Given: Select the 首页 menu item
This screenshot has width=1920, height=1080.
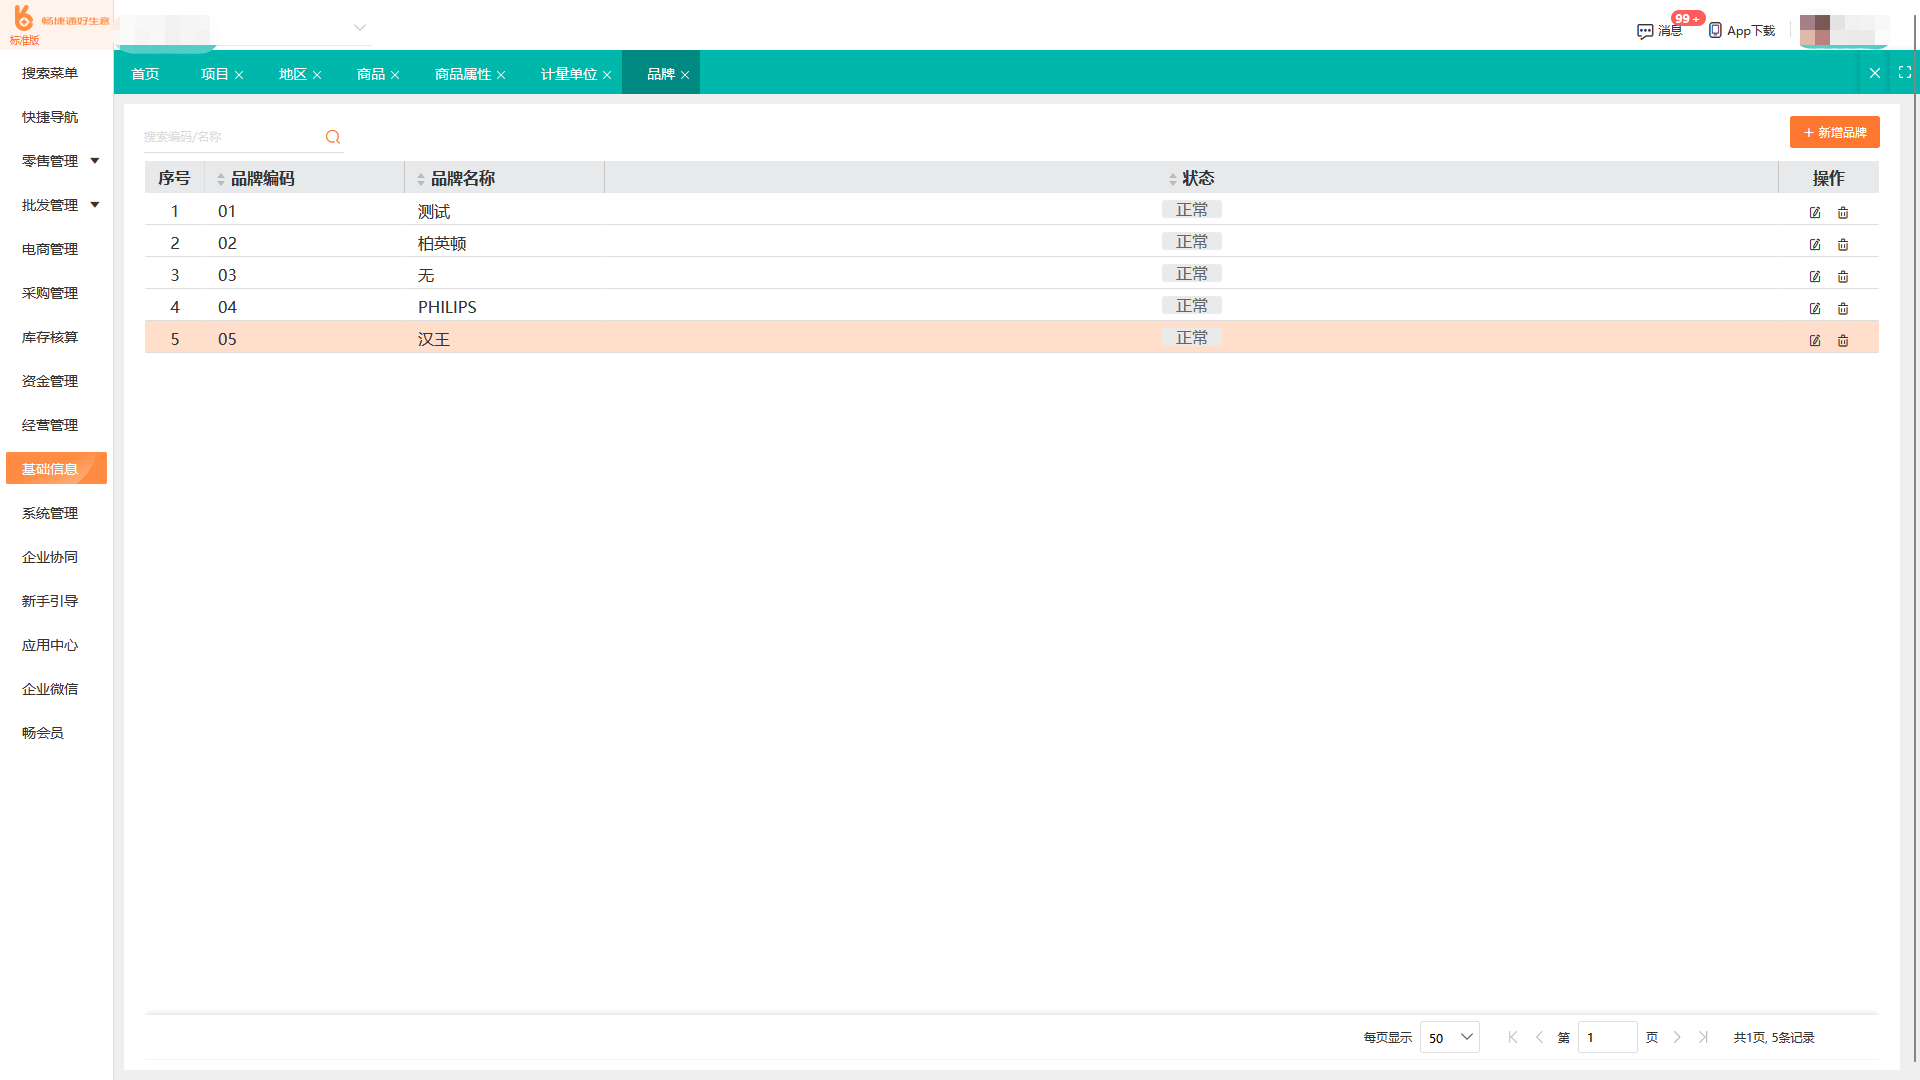Looking at the screenshot, I should pyautogui.click(x=145, y=73).
